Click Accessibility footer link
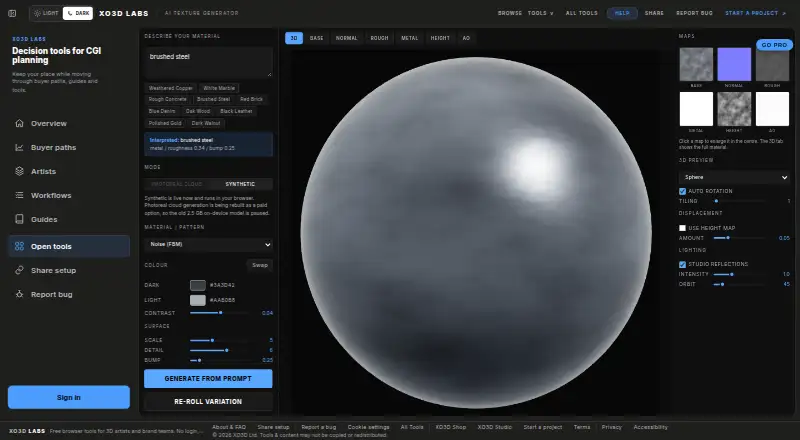Screen dimensions: 800x440 [651, 427]
